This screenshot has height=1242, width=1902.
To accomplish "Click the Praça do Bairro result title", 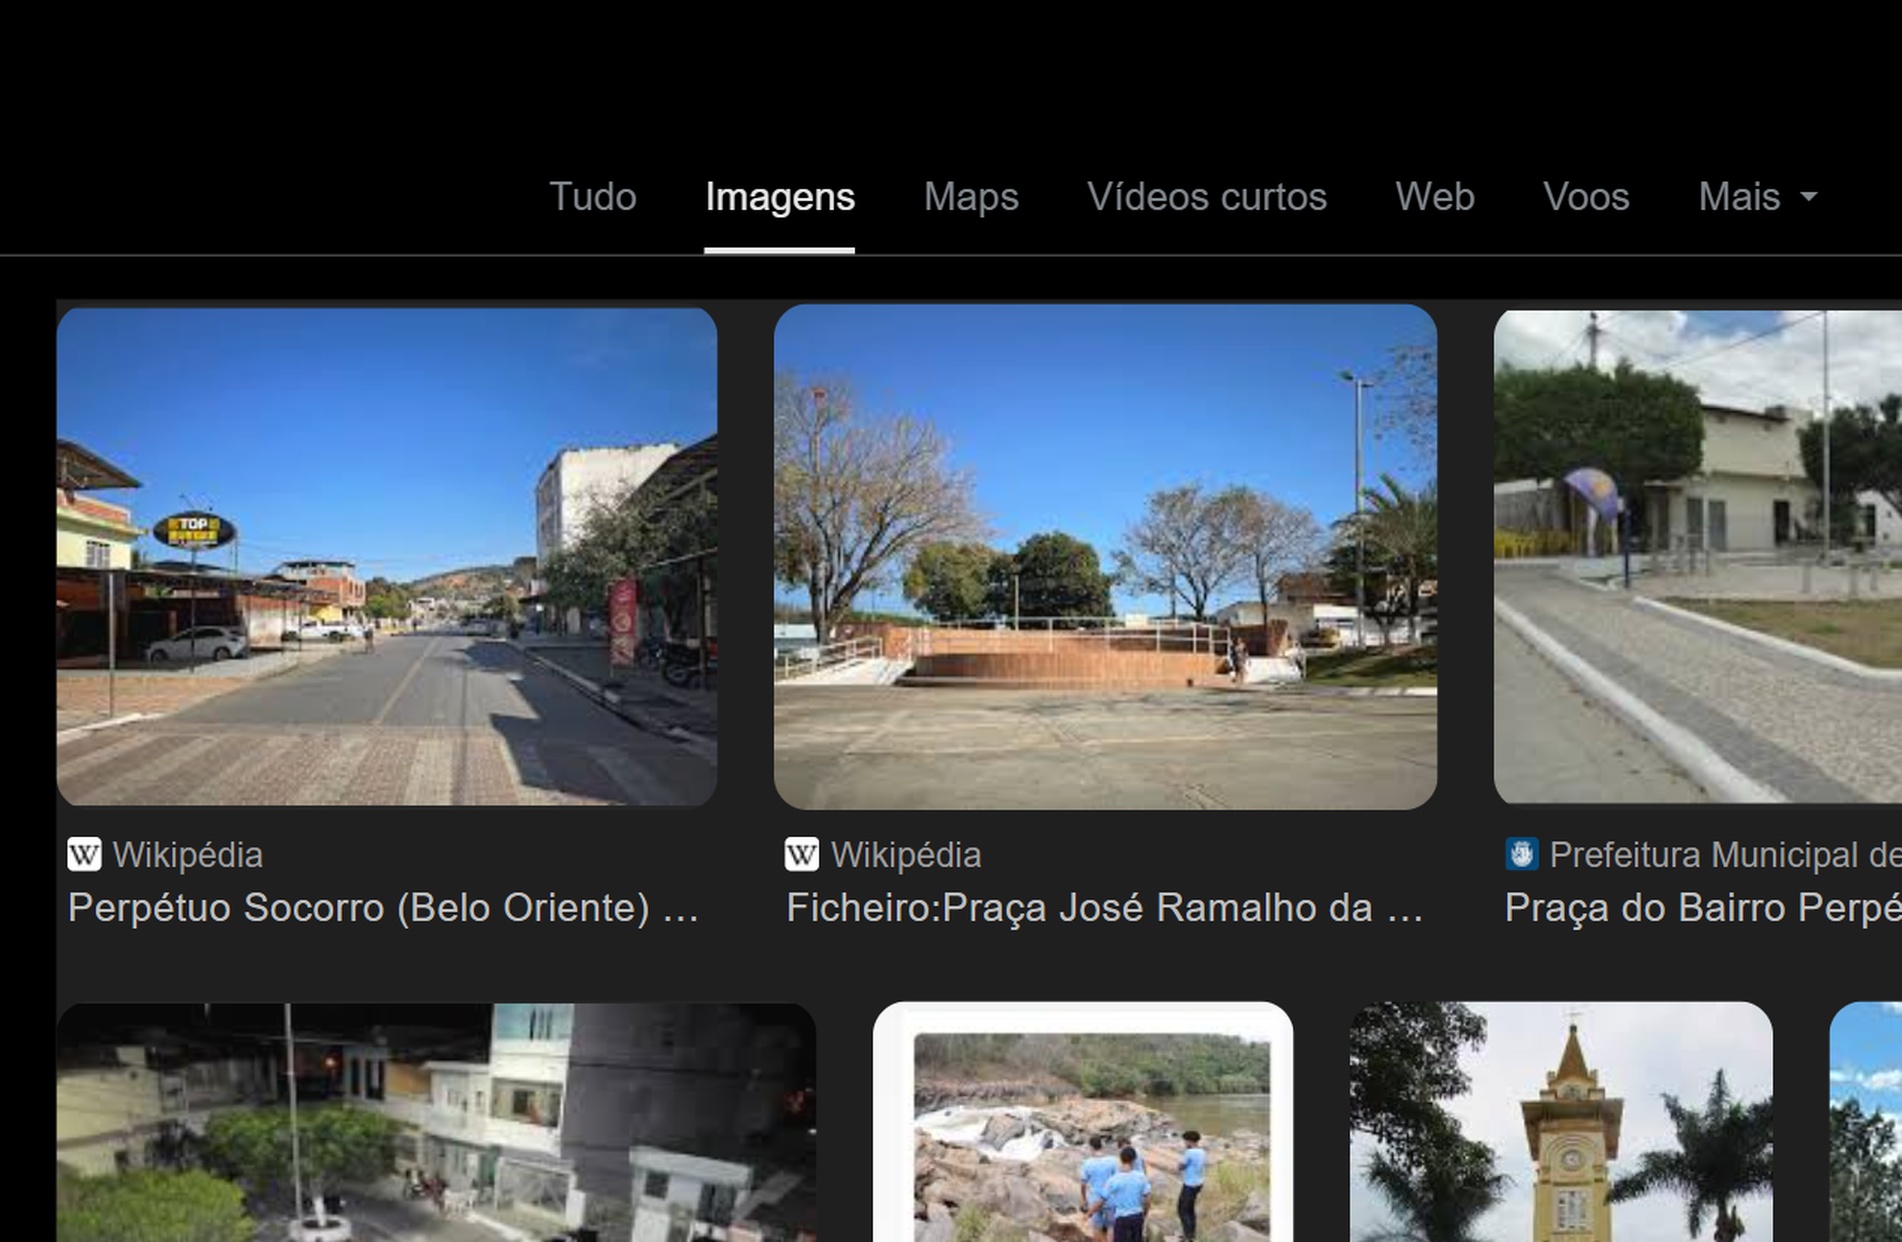I will [x=1700, y=908].
